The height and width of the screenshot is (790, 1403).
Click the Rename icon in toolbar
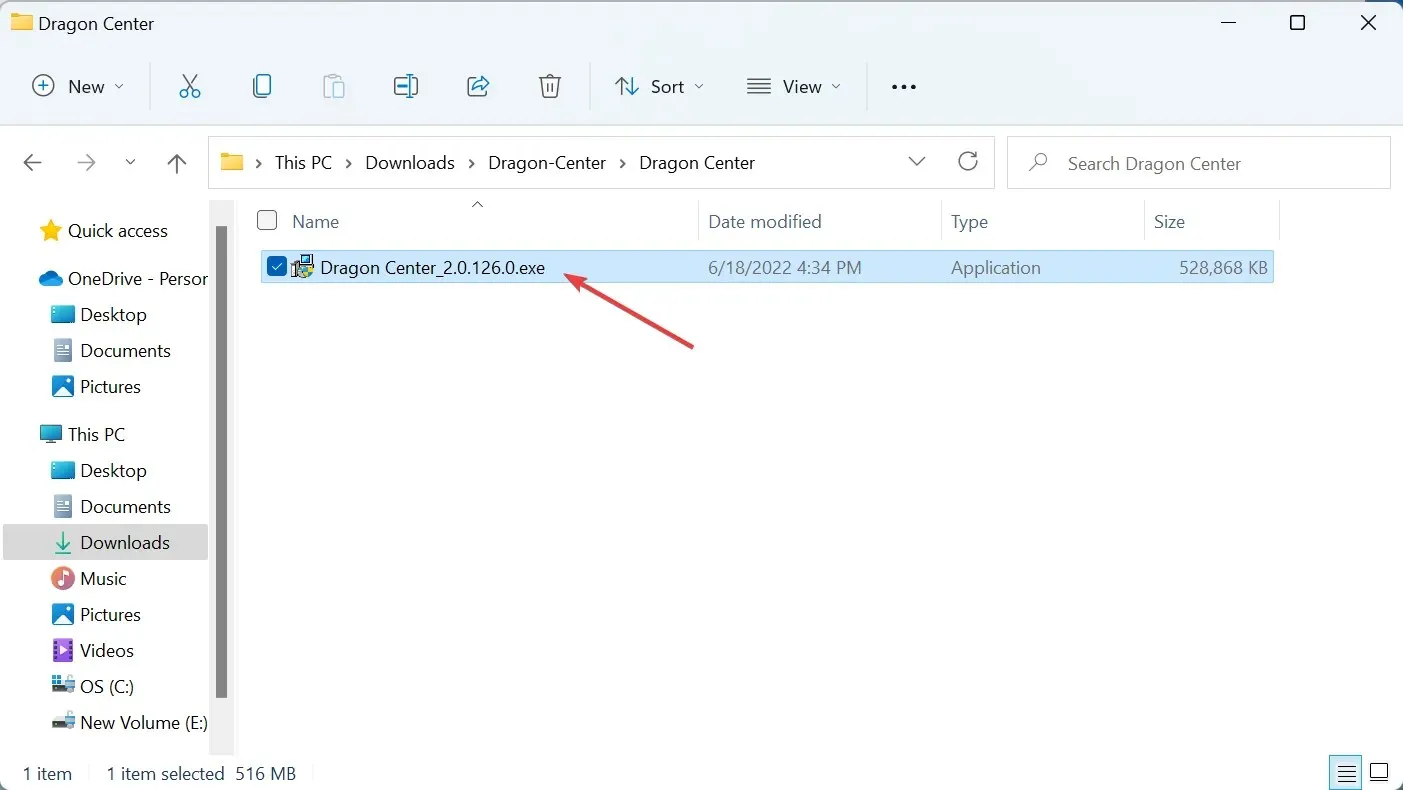[406, 86]
